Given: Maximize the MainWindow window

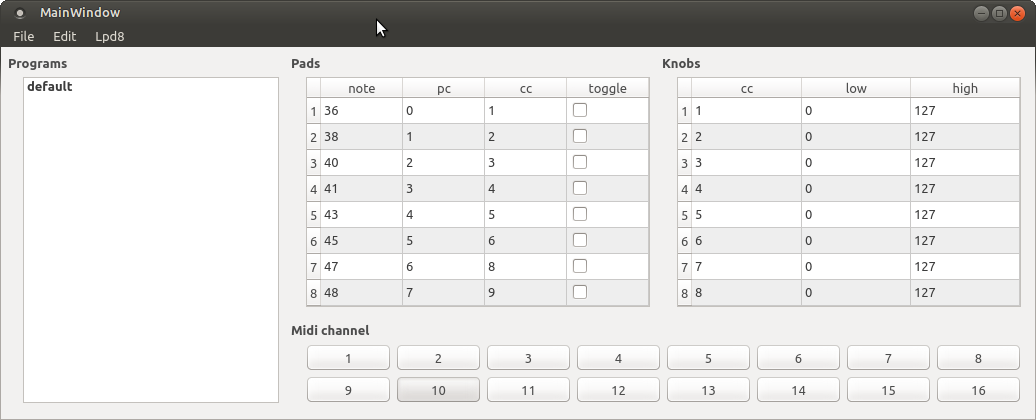Looking at the screenshot, I should coord(999,13).
